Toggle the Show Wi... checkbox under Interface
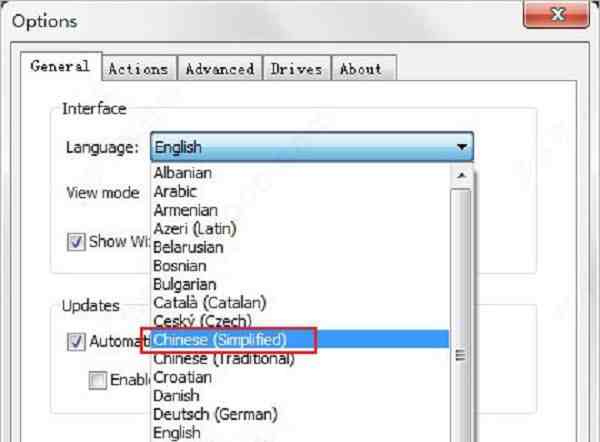 [x=75, y=241]
